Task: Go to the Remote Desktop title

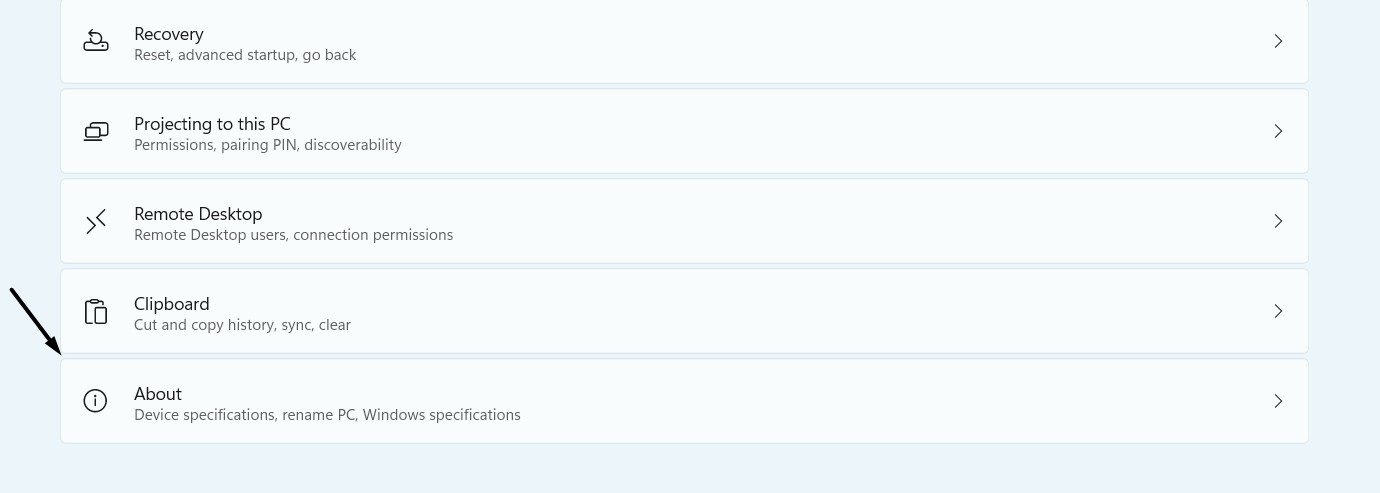Action: coord(198,214)
